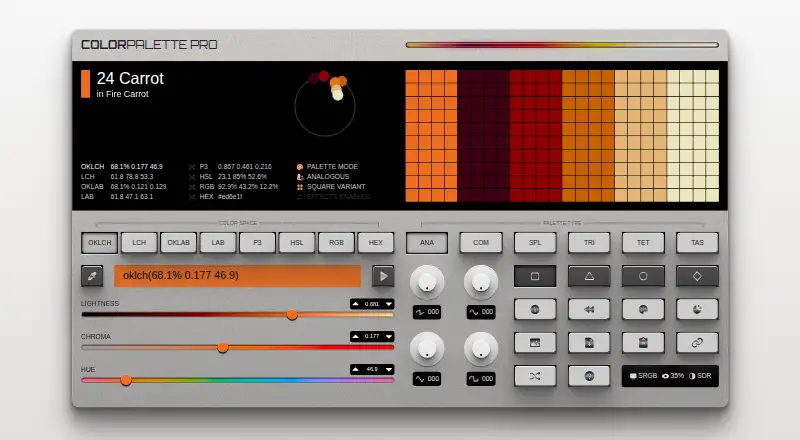800x440 pixels.
Task: Click the chain link icon button
Action: 697,343
